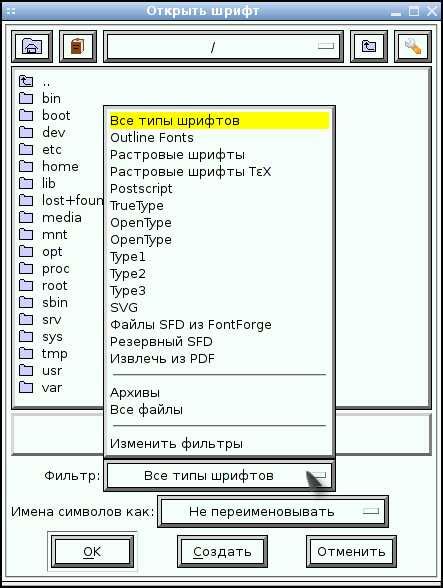The height and width of the screenshot is (588, 443).
Task: Click the parent directory arrow icon
Action: (x=369, y=46)
